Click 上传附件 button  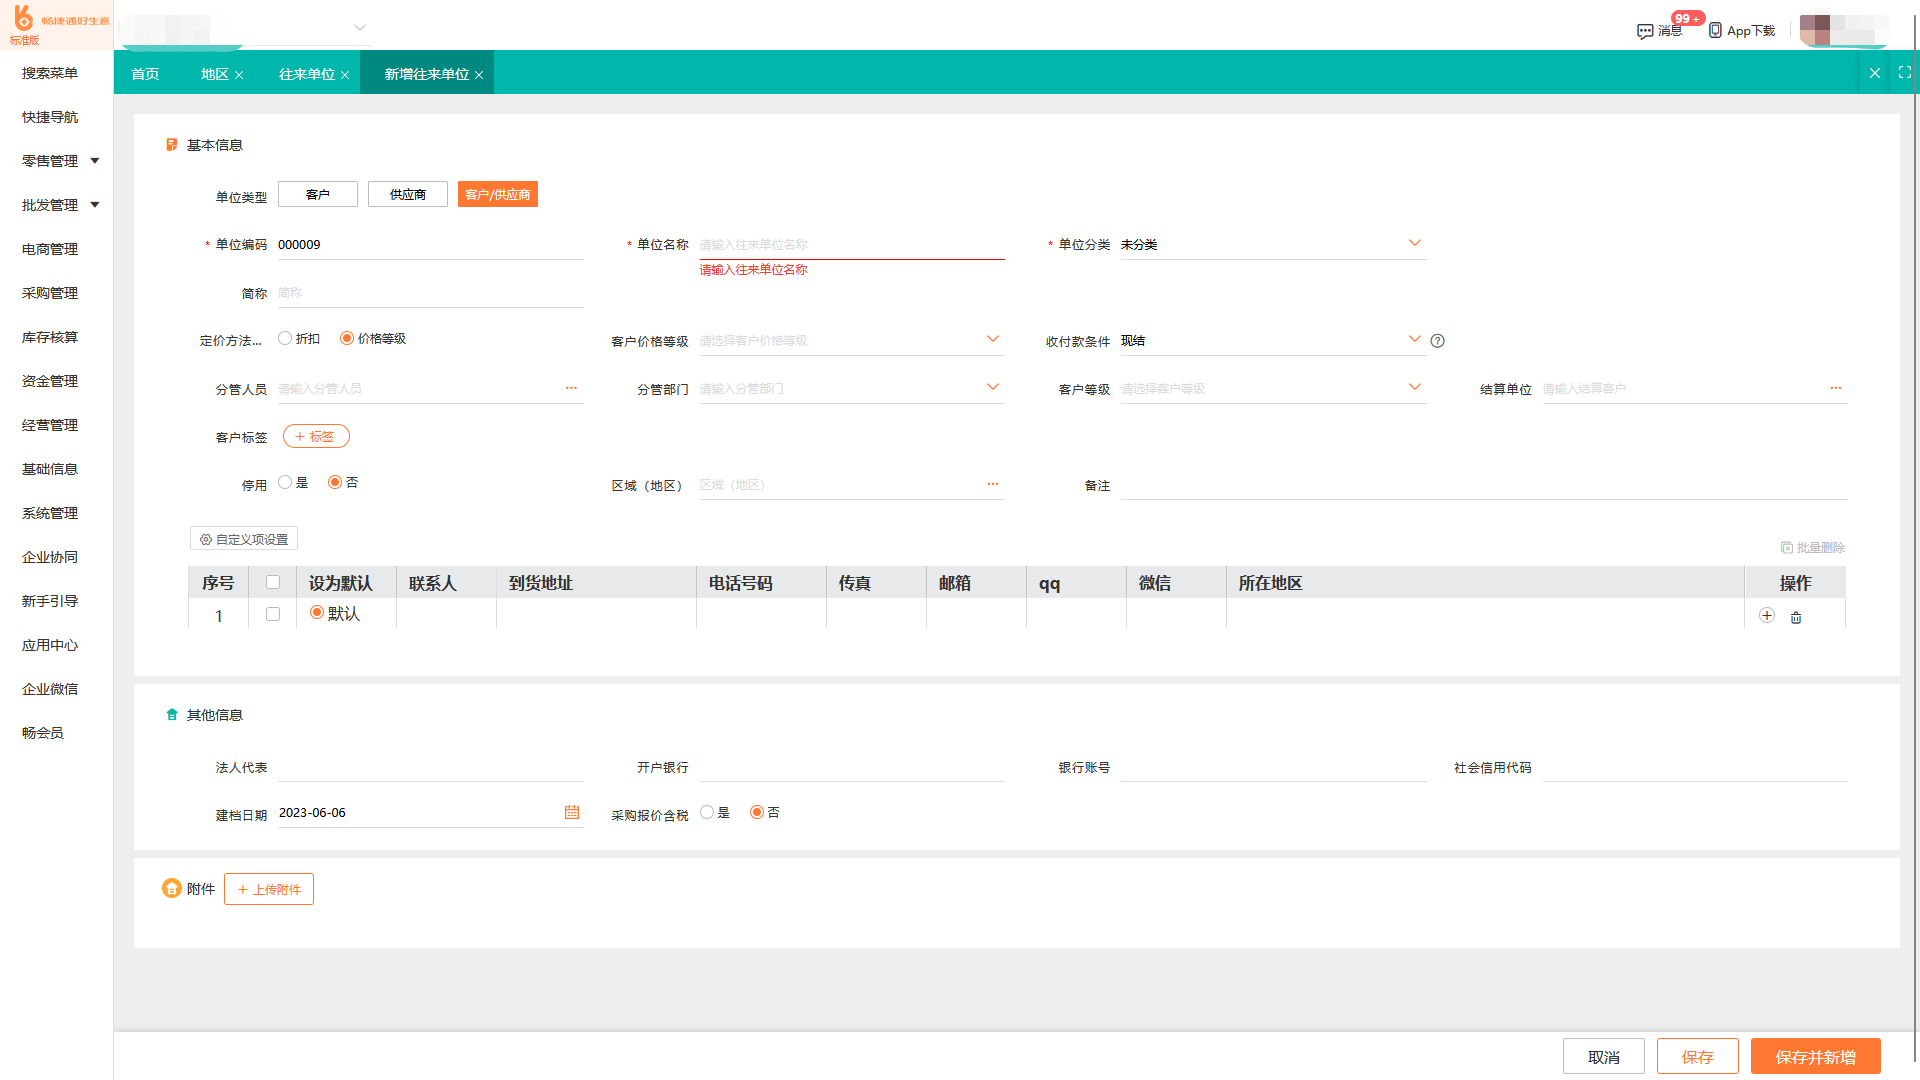click(268, 889)
